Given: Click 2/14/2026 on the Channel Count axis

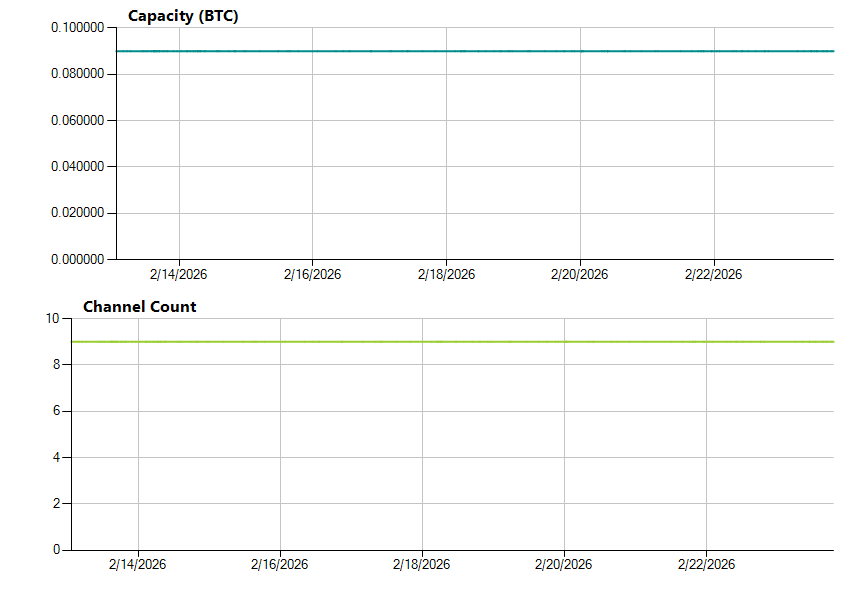Looking at the screenshot, I should 138,565.
